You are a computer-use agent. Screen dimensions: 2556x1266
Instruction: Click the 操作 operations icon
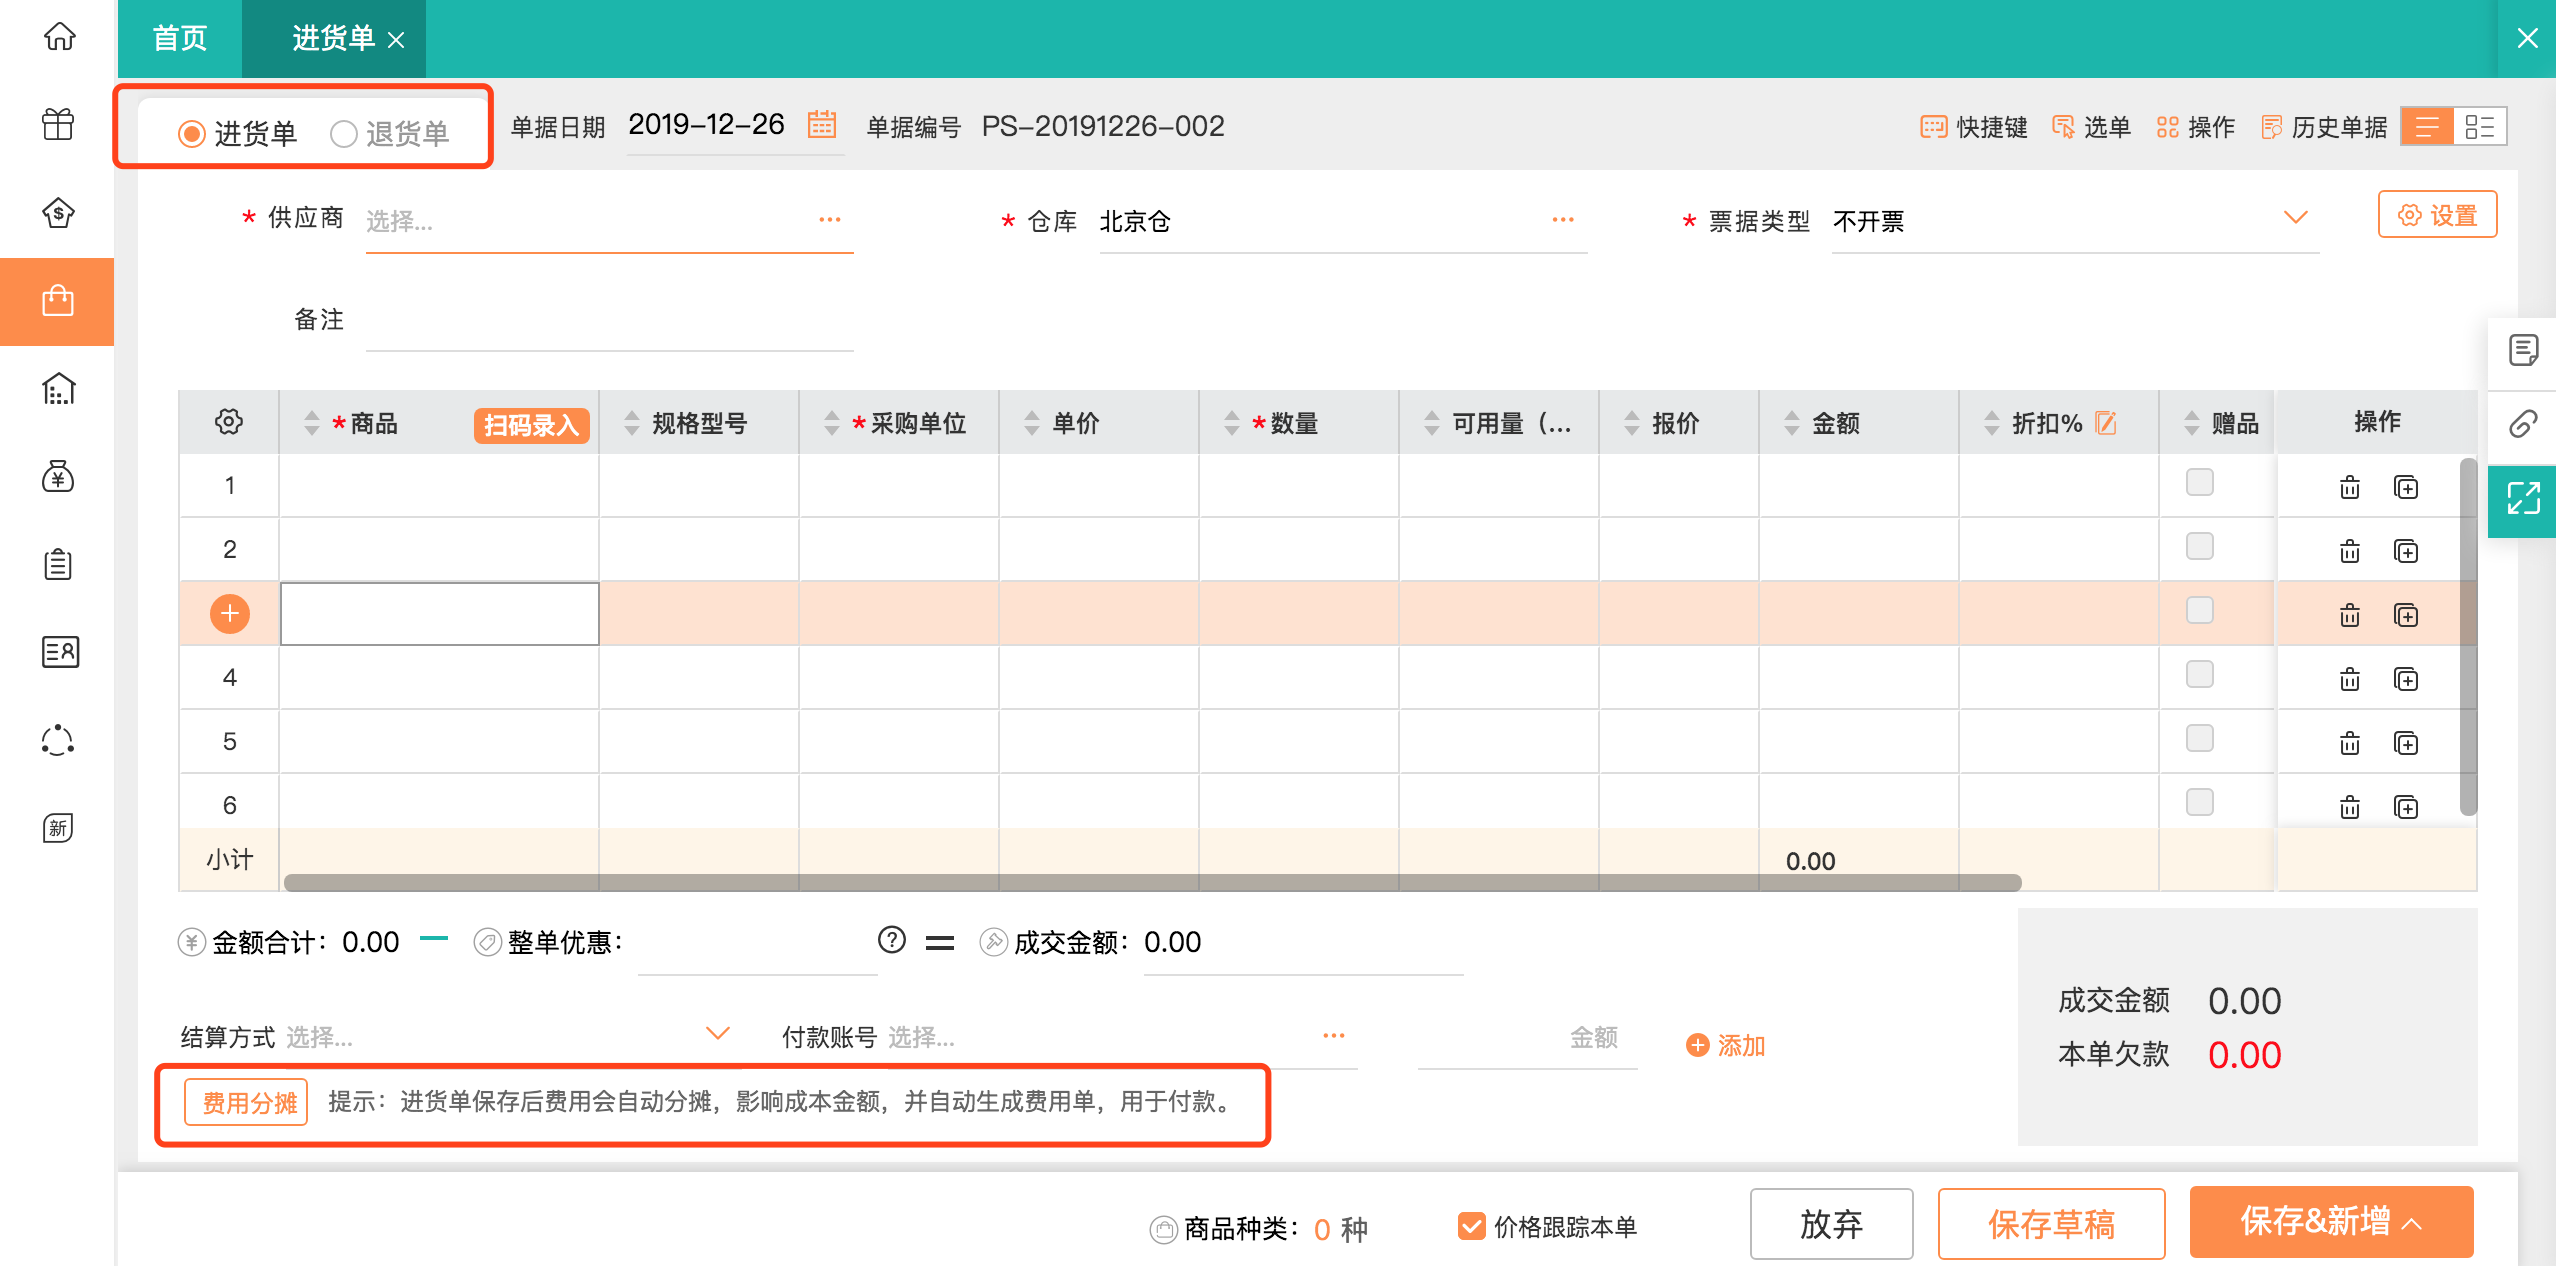point(2197,129)
